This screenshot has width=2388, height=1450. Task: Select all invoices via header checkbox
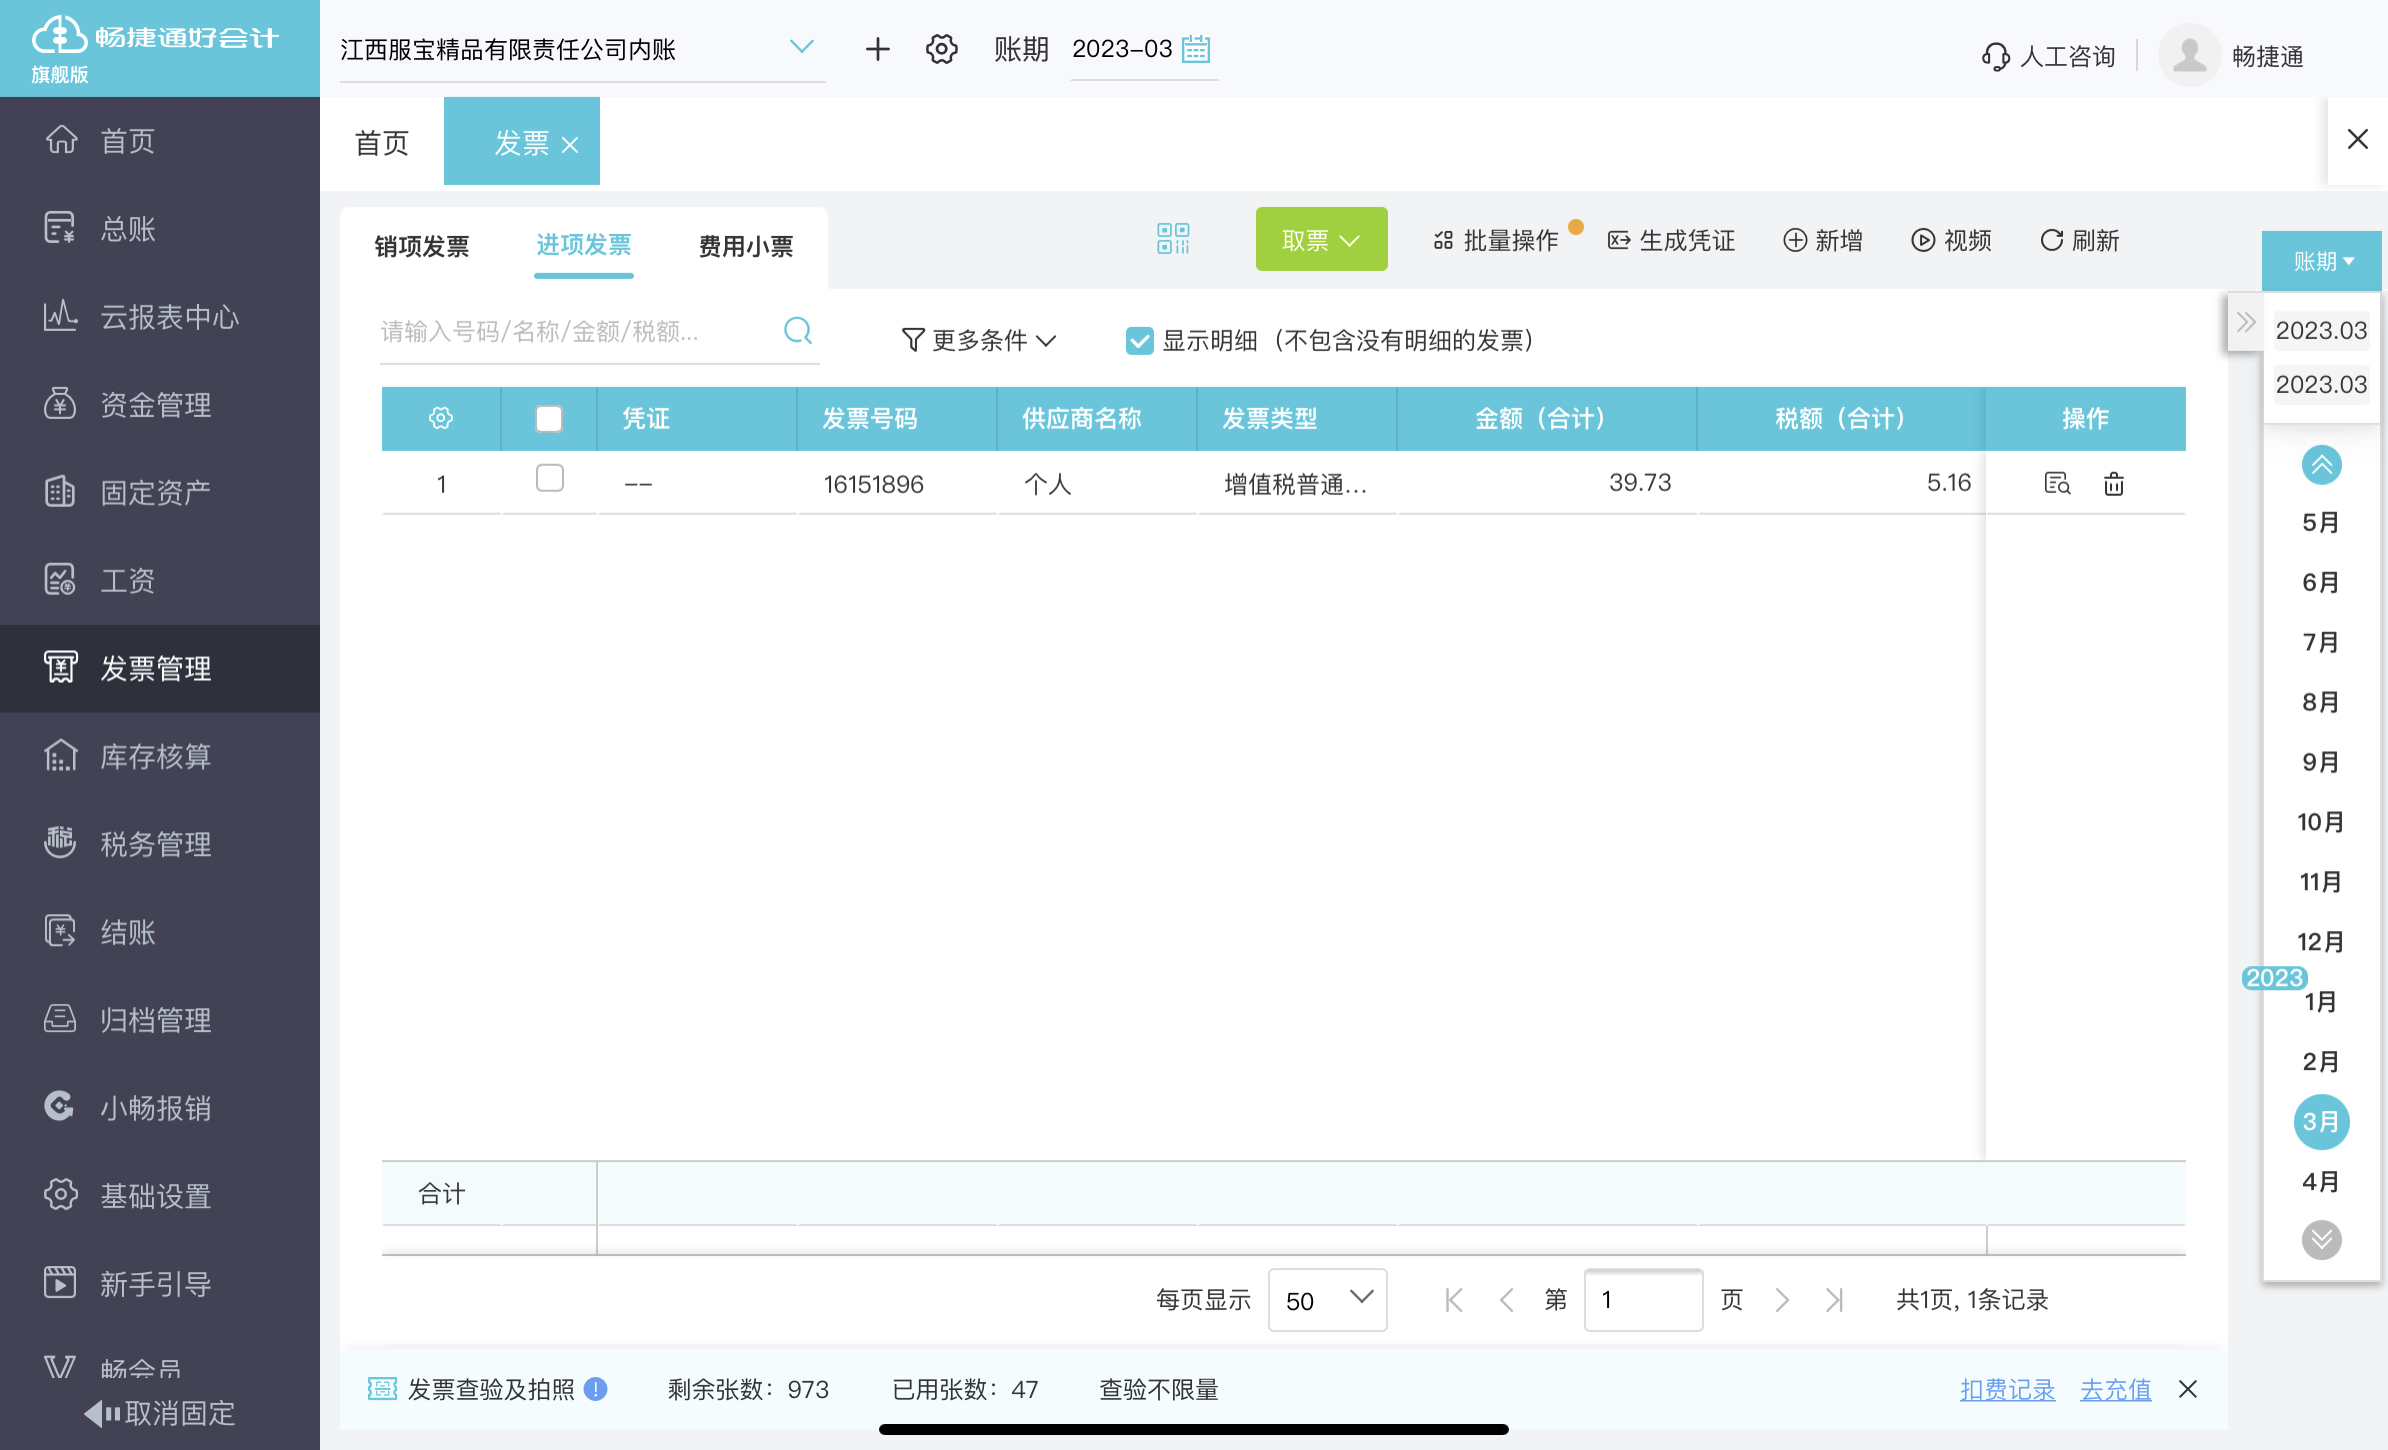point(549,418)
